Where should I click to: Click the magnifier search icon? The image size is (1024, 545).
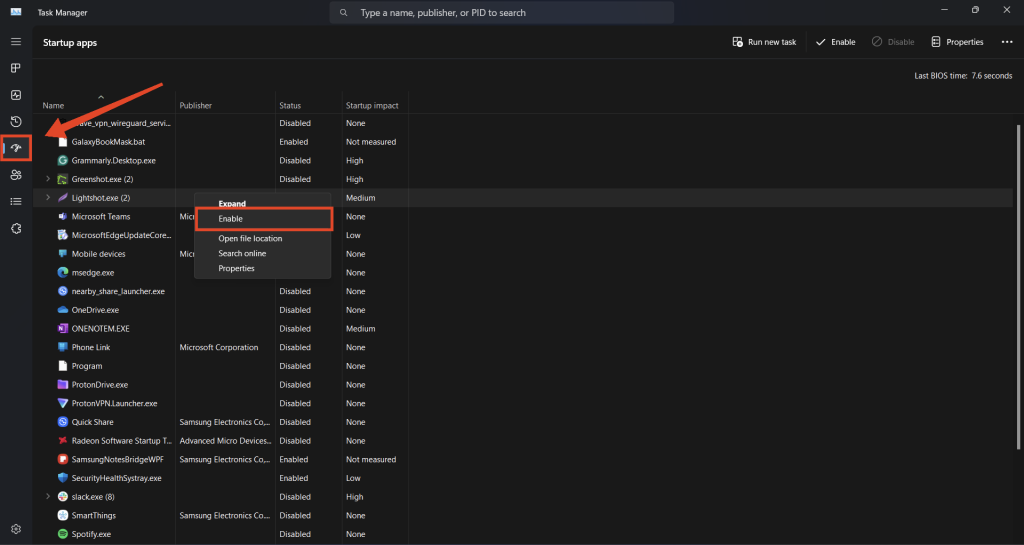click(344, 12)
